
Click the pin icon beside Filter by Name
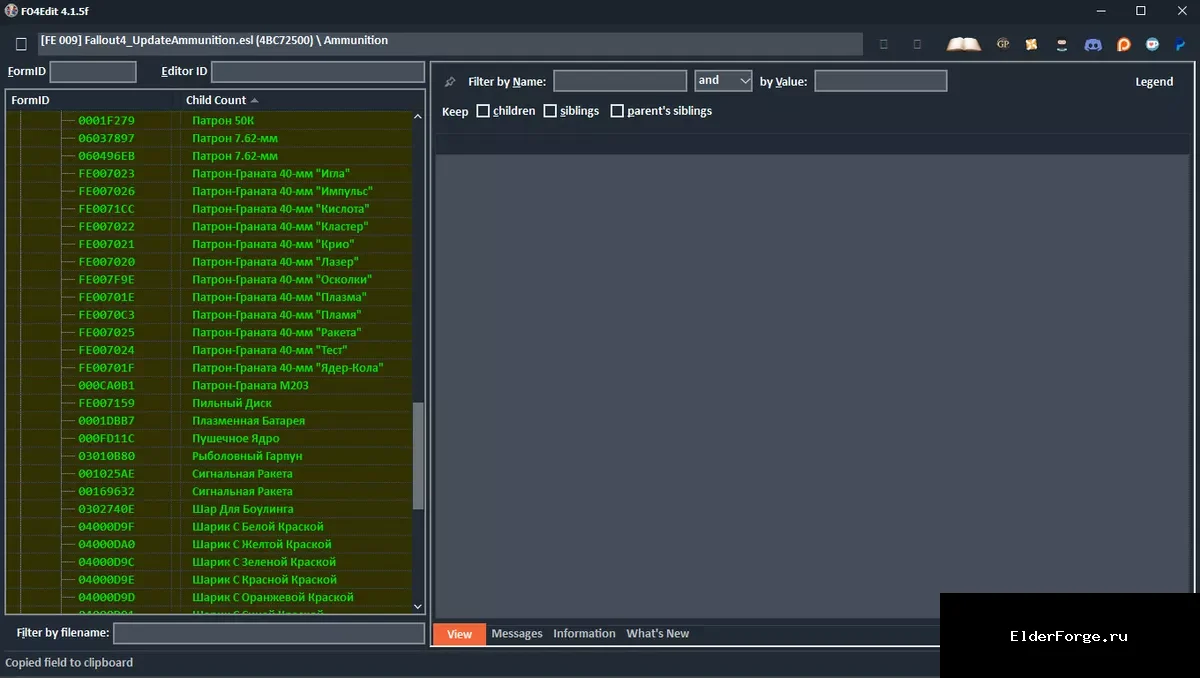tap(450, 82)
